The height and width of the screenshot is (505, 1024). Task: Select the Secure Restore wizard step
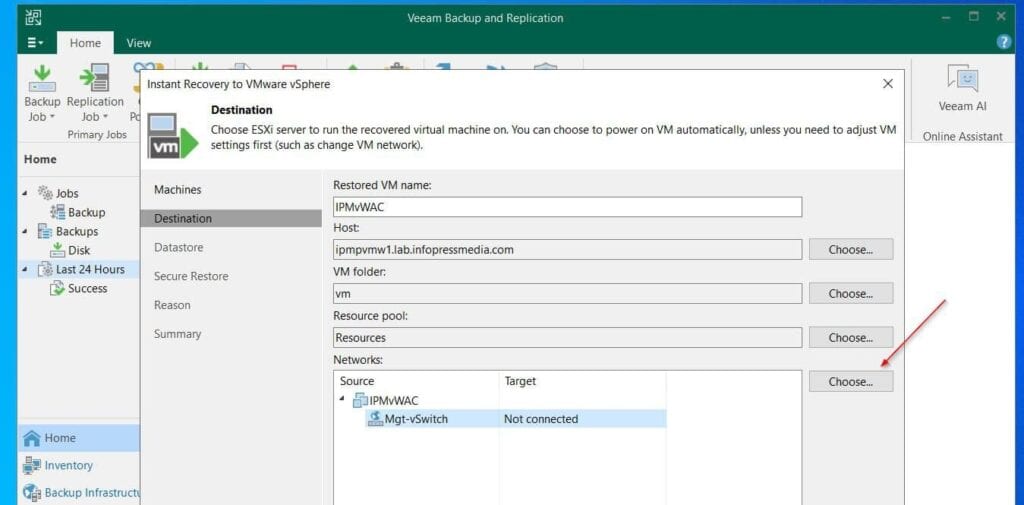pos(191,276)
